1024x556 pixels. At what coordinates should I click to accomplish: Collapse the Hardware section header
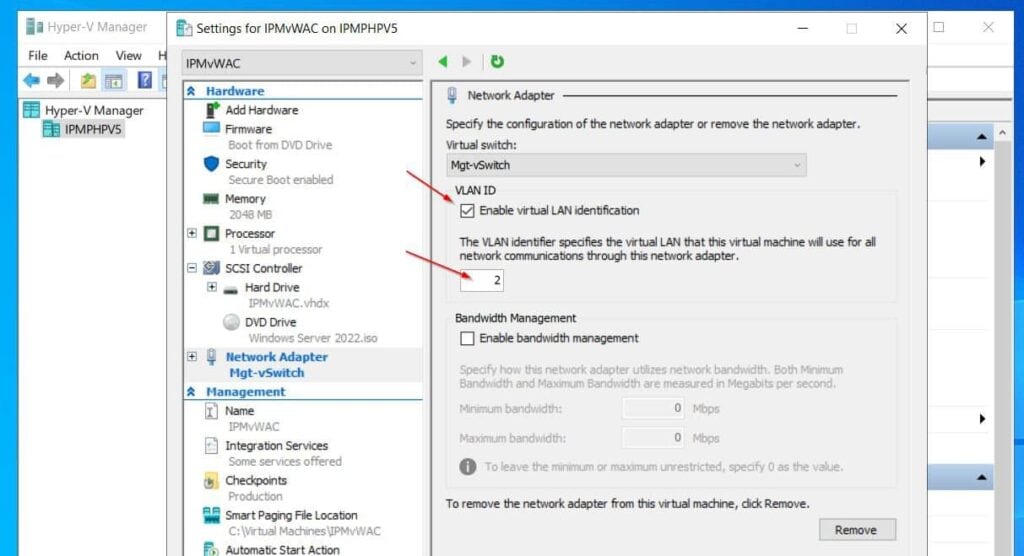click(191, 91)
